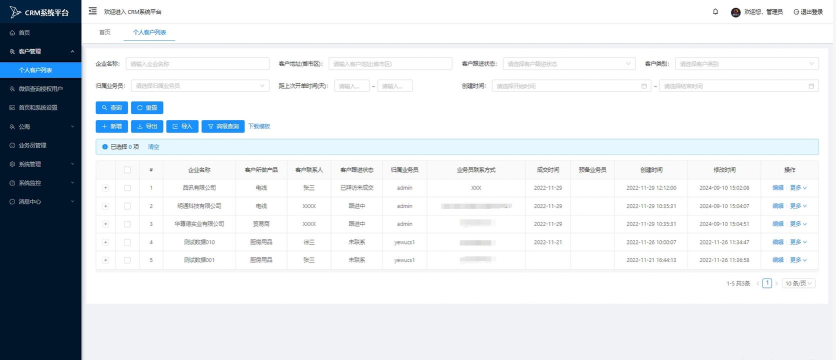Click 编辑 for row 2
Image resolution: width=836 pixels, height=360 pixels.
pos(778,206)
